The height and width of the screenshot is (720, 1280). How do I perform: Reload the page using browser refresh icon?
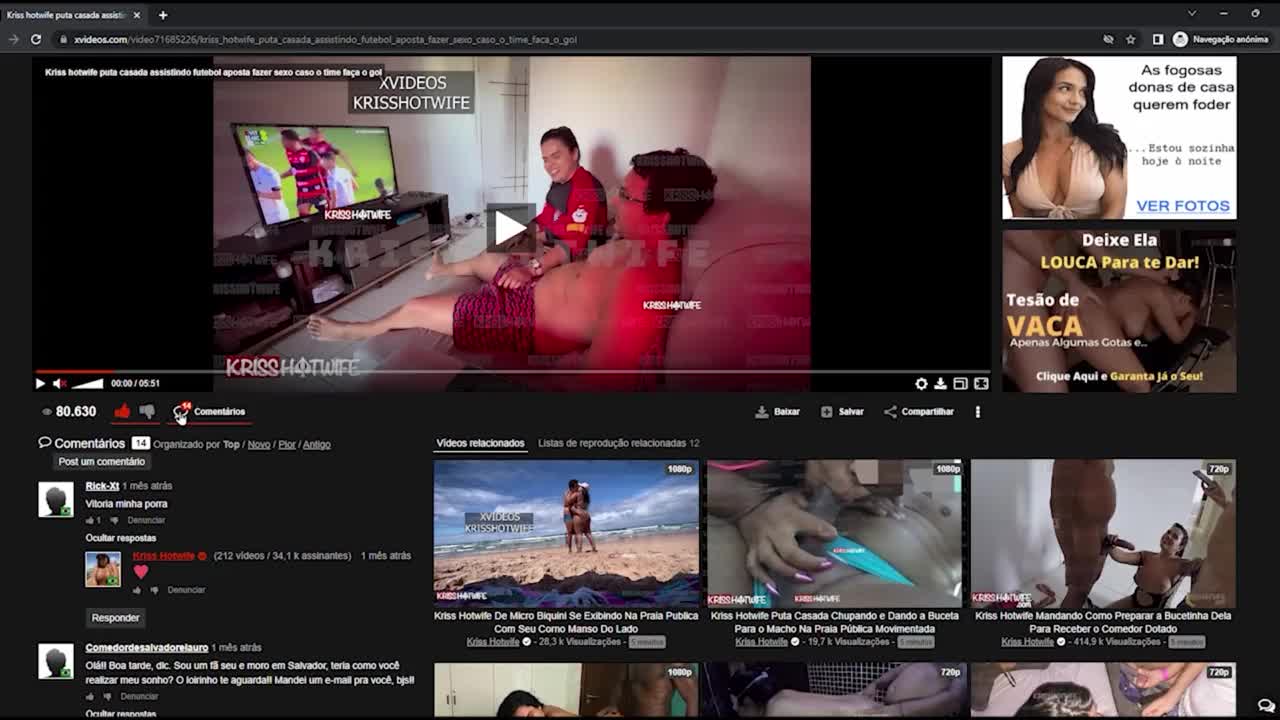tap(36, 40)
